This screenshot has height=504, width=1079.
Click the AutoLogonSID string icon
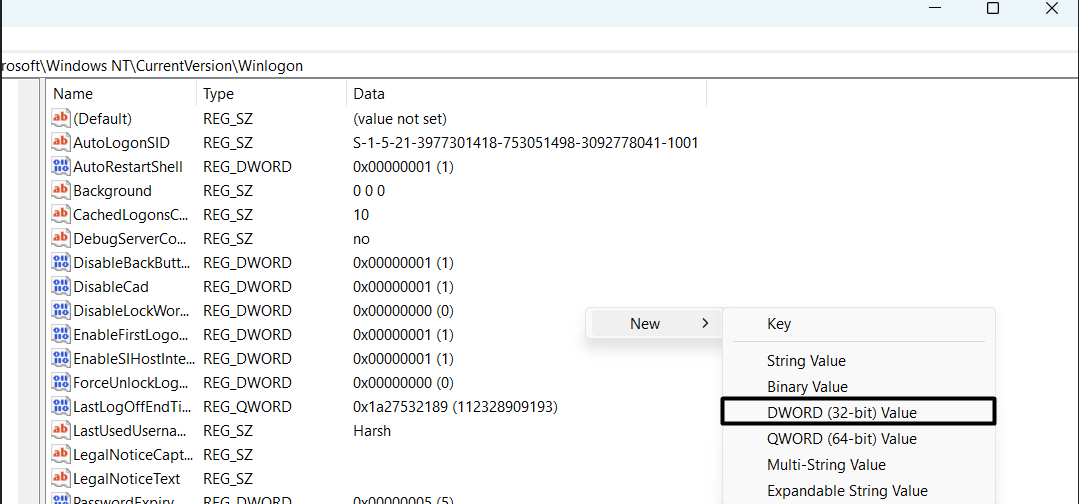click(x=61, y=143)
